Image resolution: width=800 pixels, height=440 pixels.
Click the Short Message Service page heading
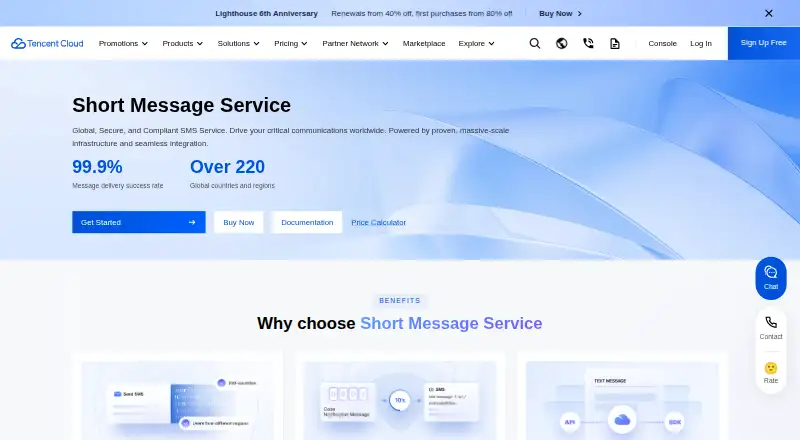point(181,105)
